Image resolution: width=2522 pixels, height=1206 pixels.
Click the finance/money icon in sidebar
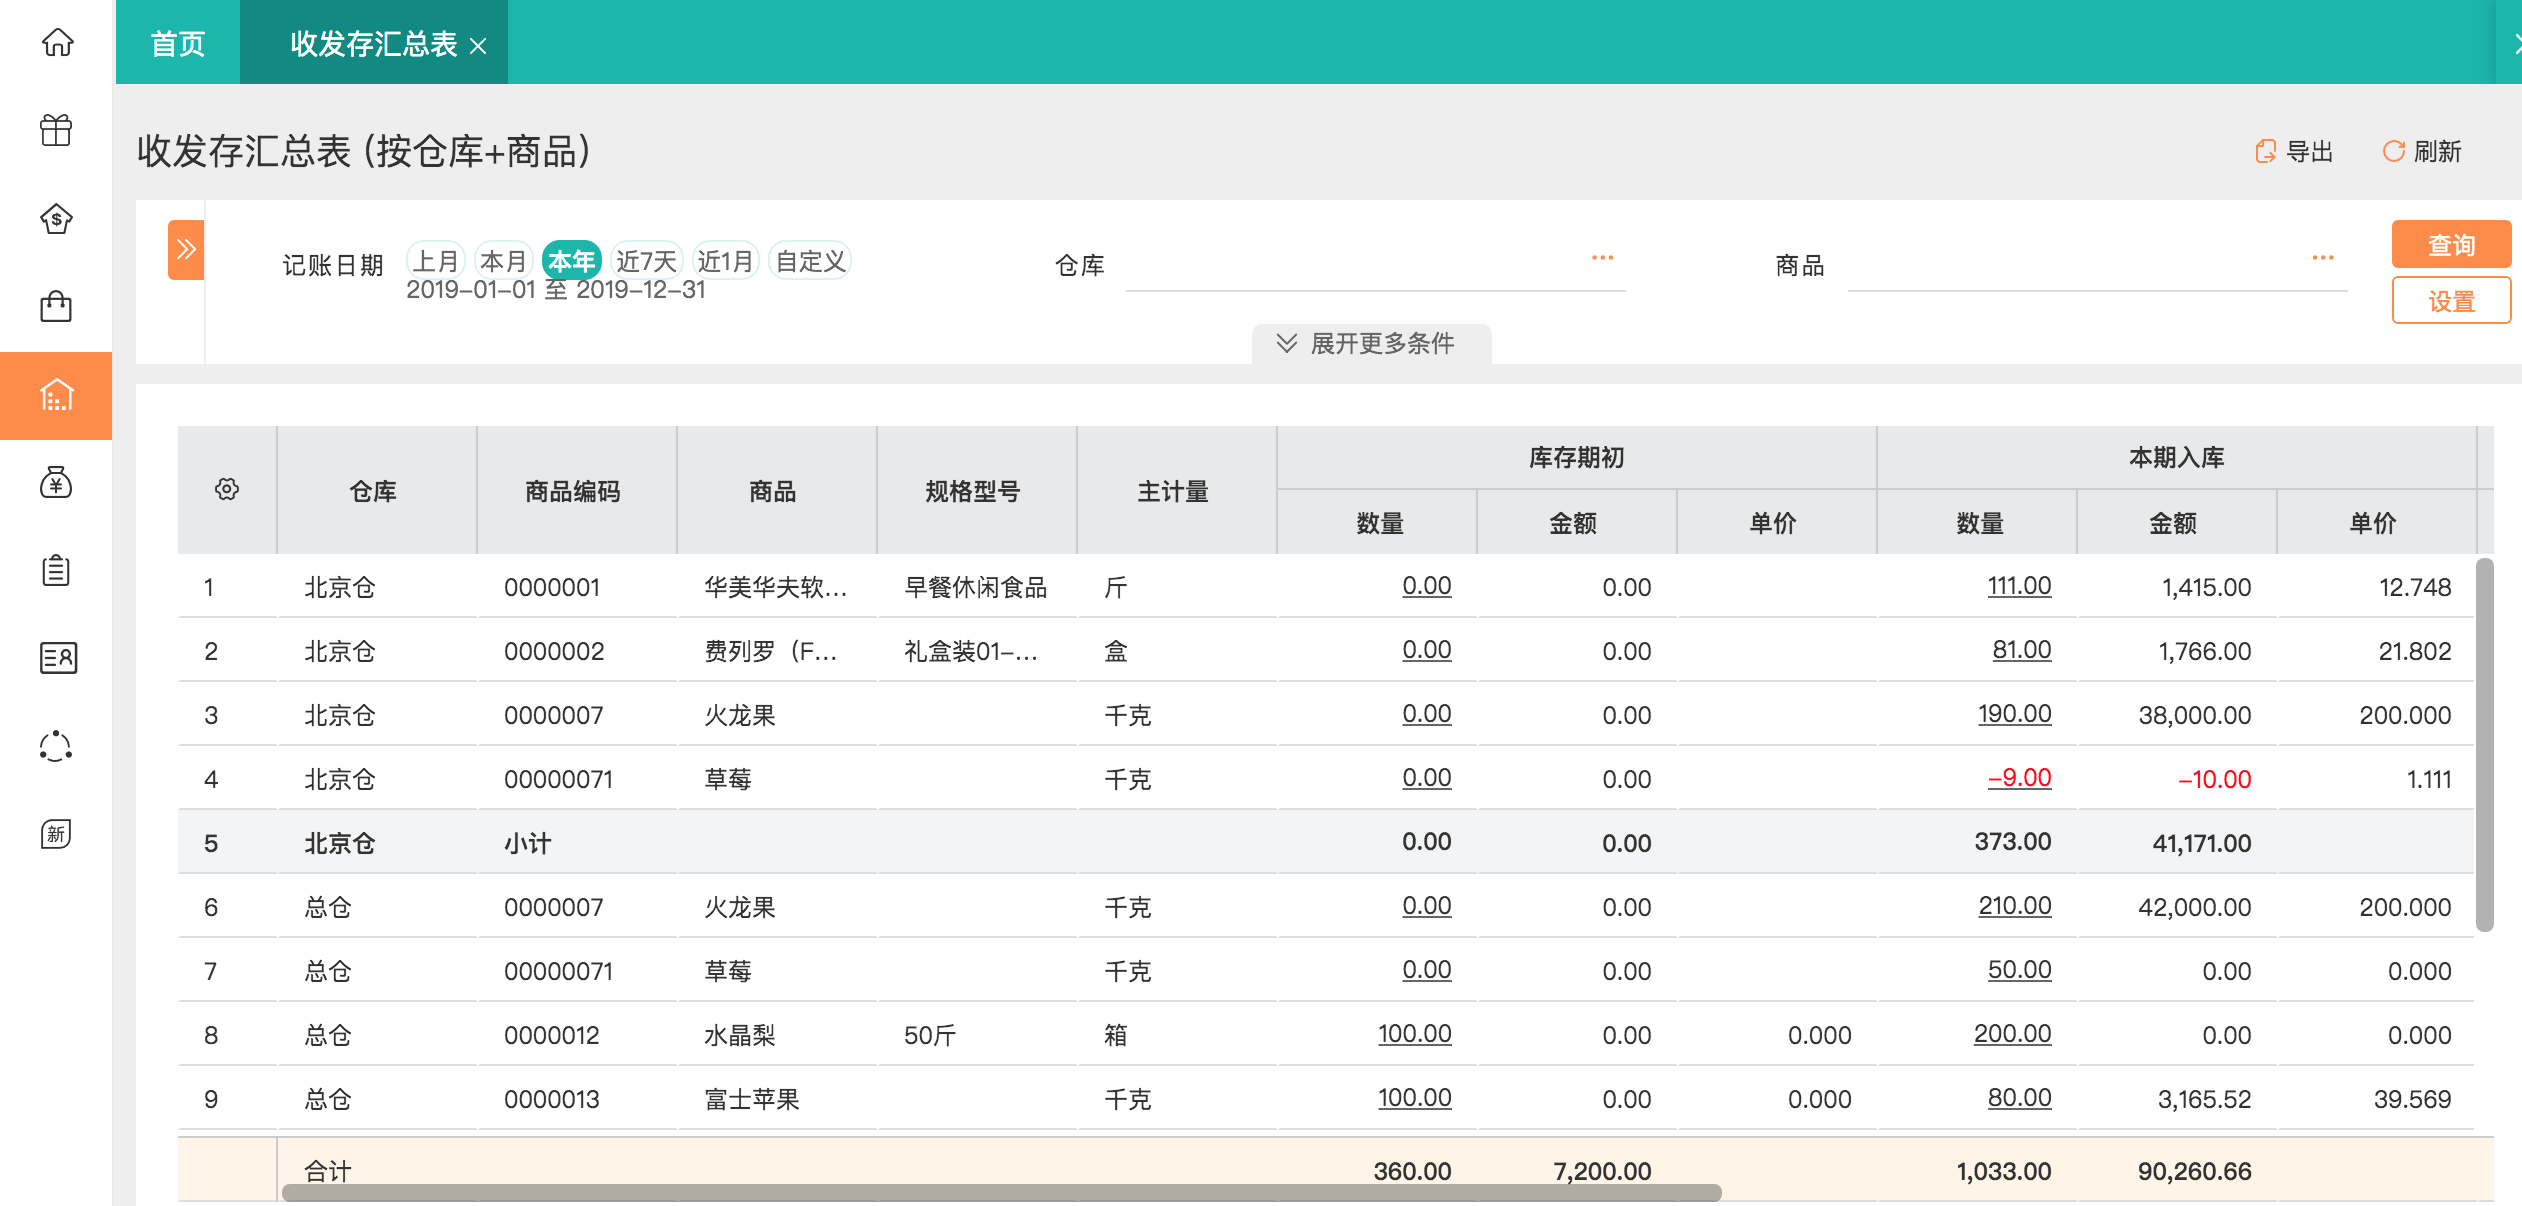coord(56,482)
